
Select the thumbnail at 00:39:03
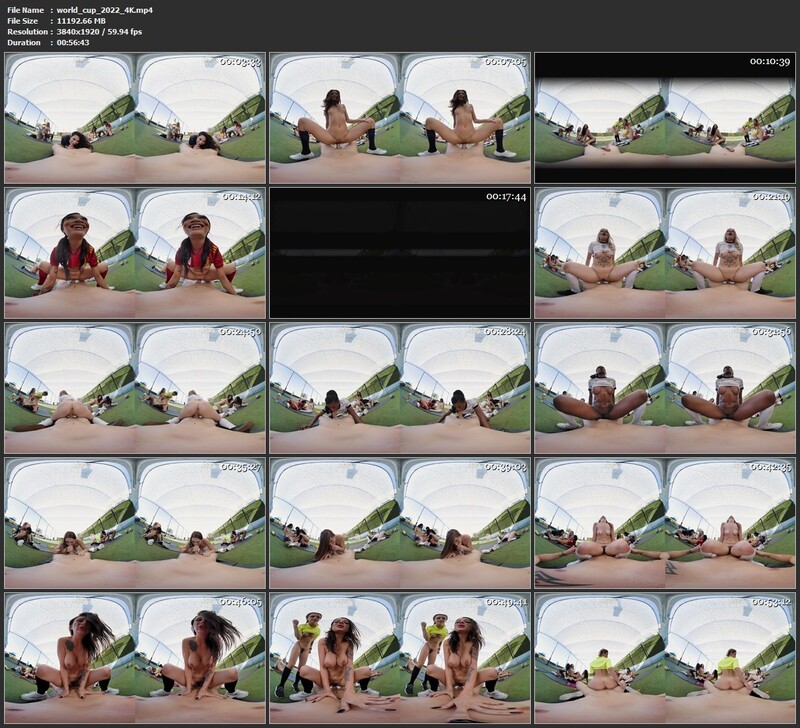click(400, 522)
